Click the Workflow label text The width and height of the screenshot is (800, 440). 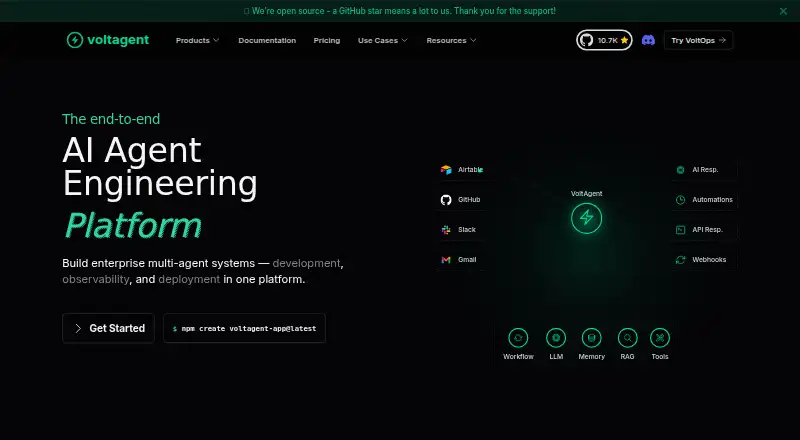[x=518, y=356]
